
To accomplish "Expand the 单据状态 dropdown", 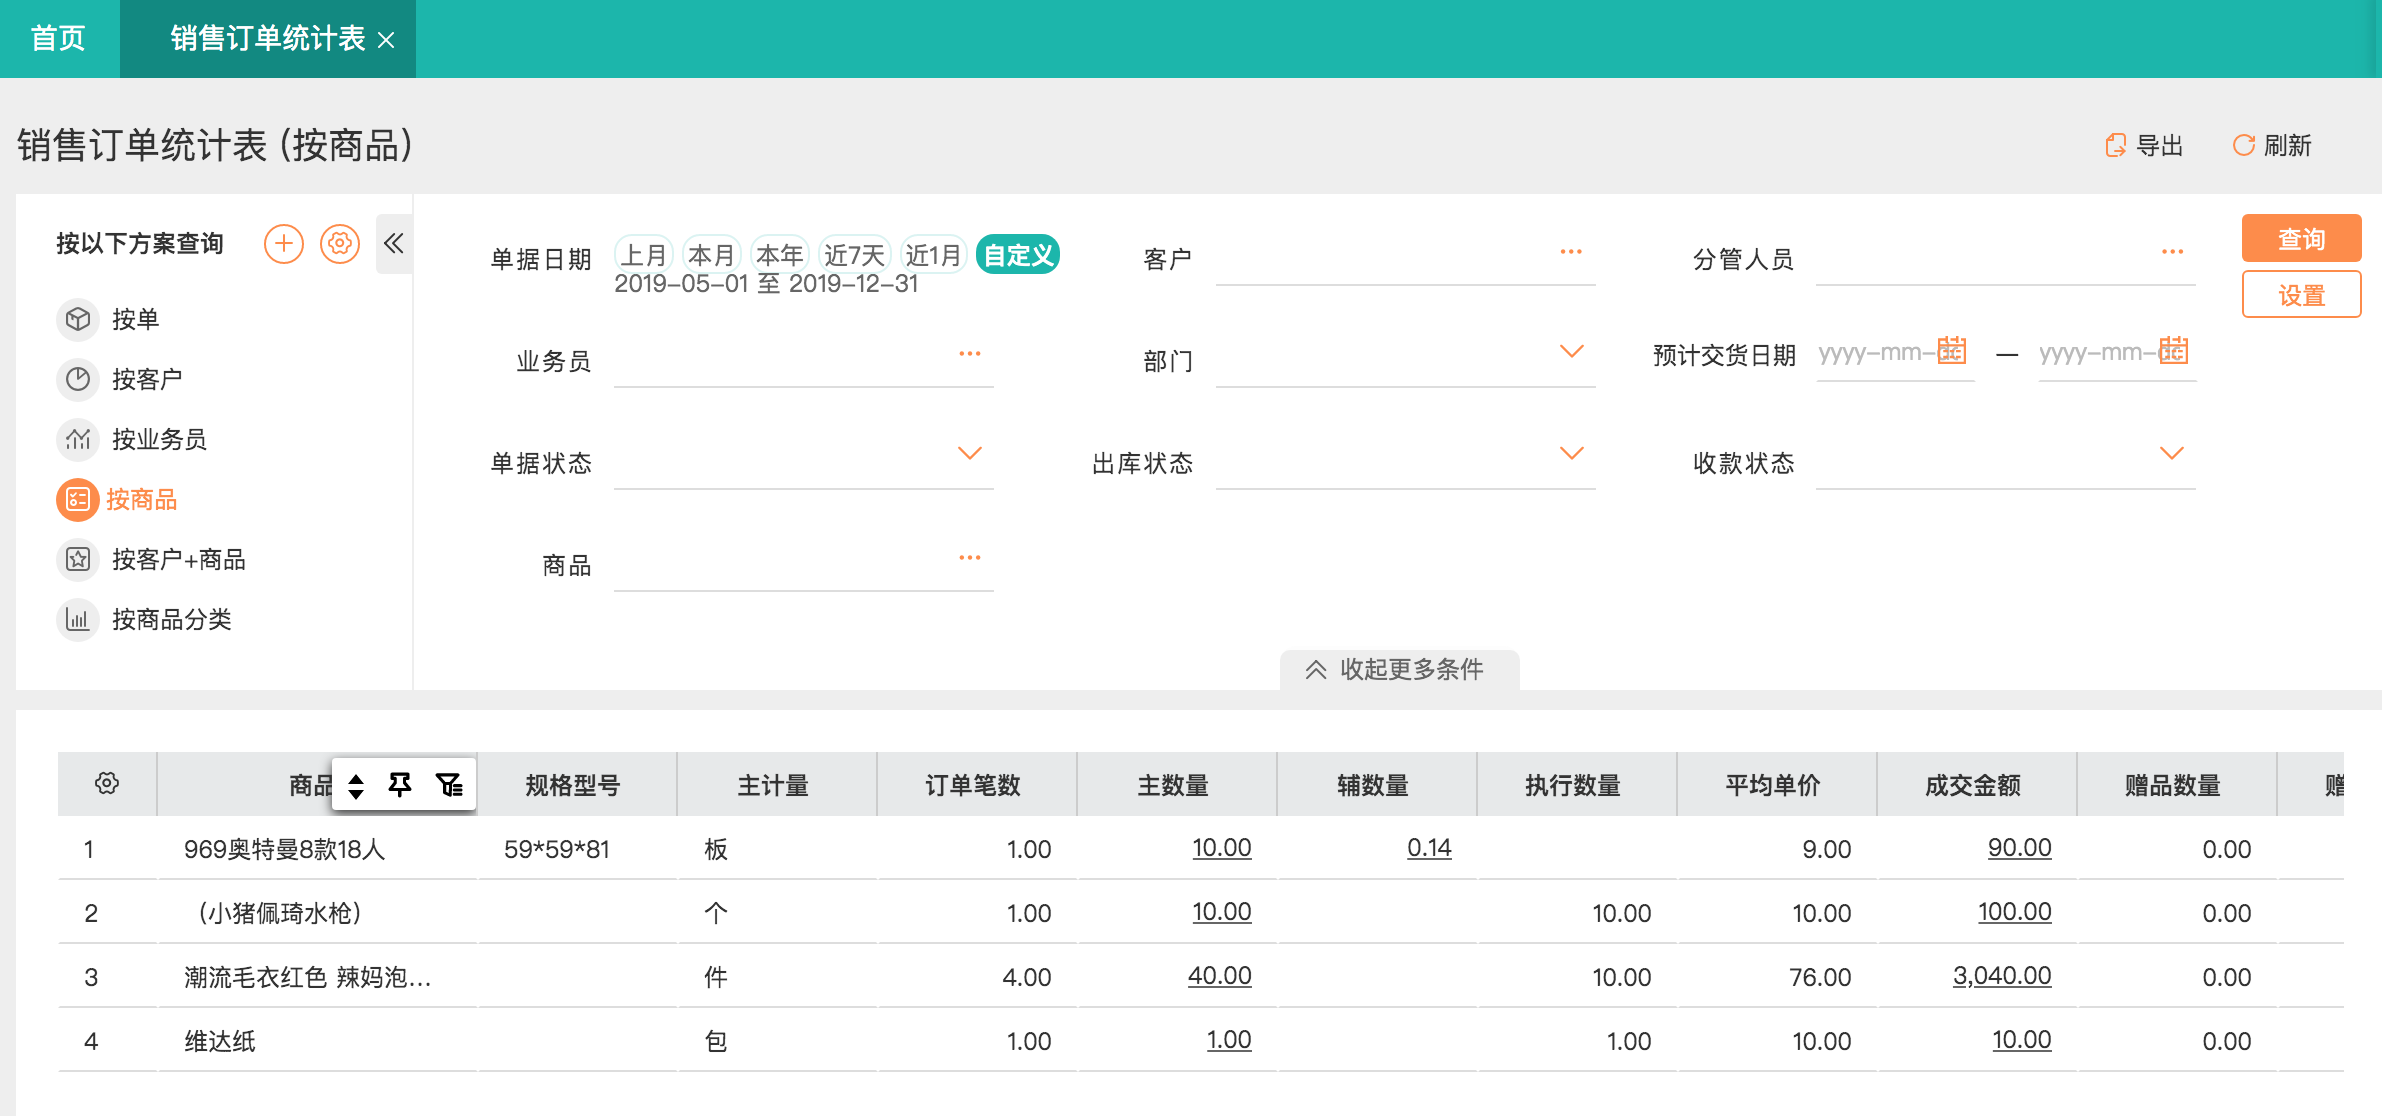I will 968,459.
